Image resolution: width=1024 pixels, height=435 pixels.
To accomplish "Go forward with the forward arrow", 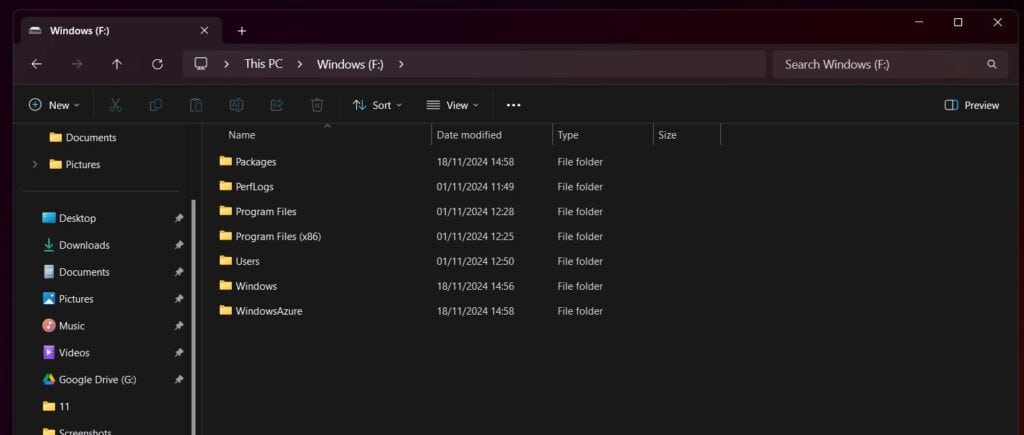I will point(77,64).
